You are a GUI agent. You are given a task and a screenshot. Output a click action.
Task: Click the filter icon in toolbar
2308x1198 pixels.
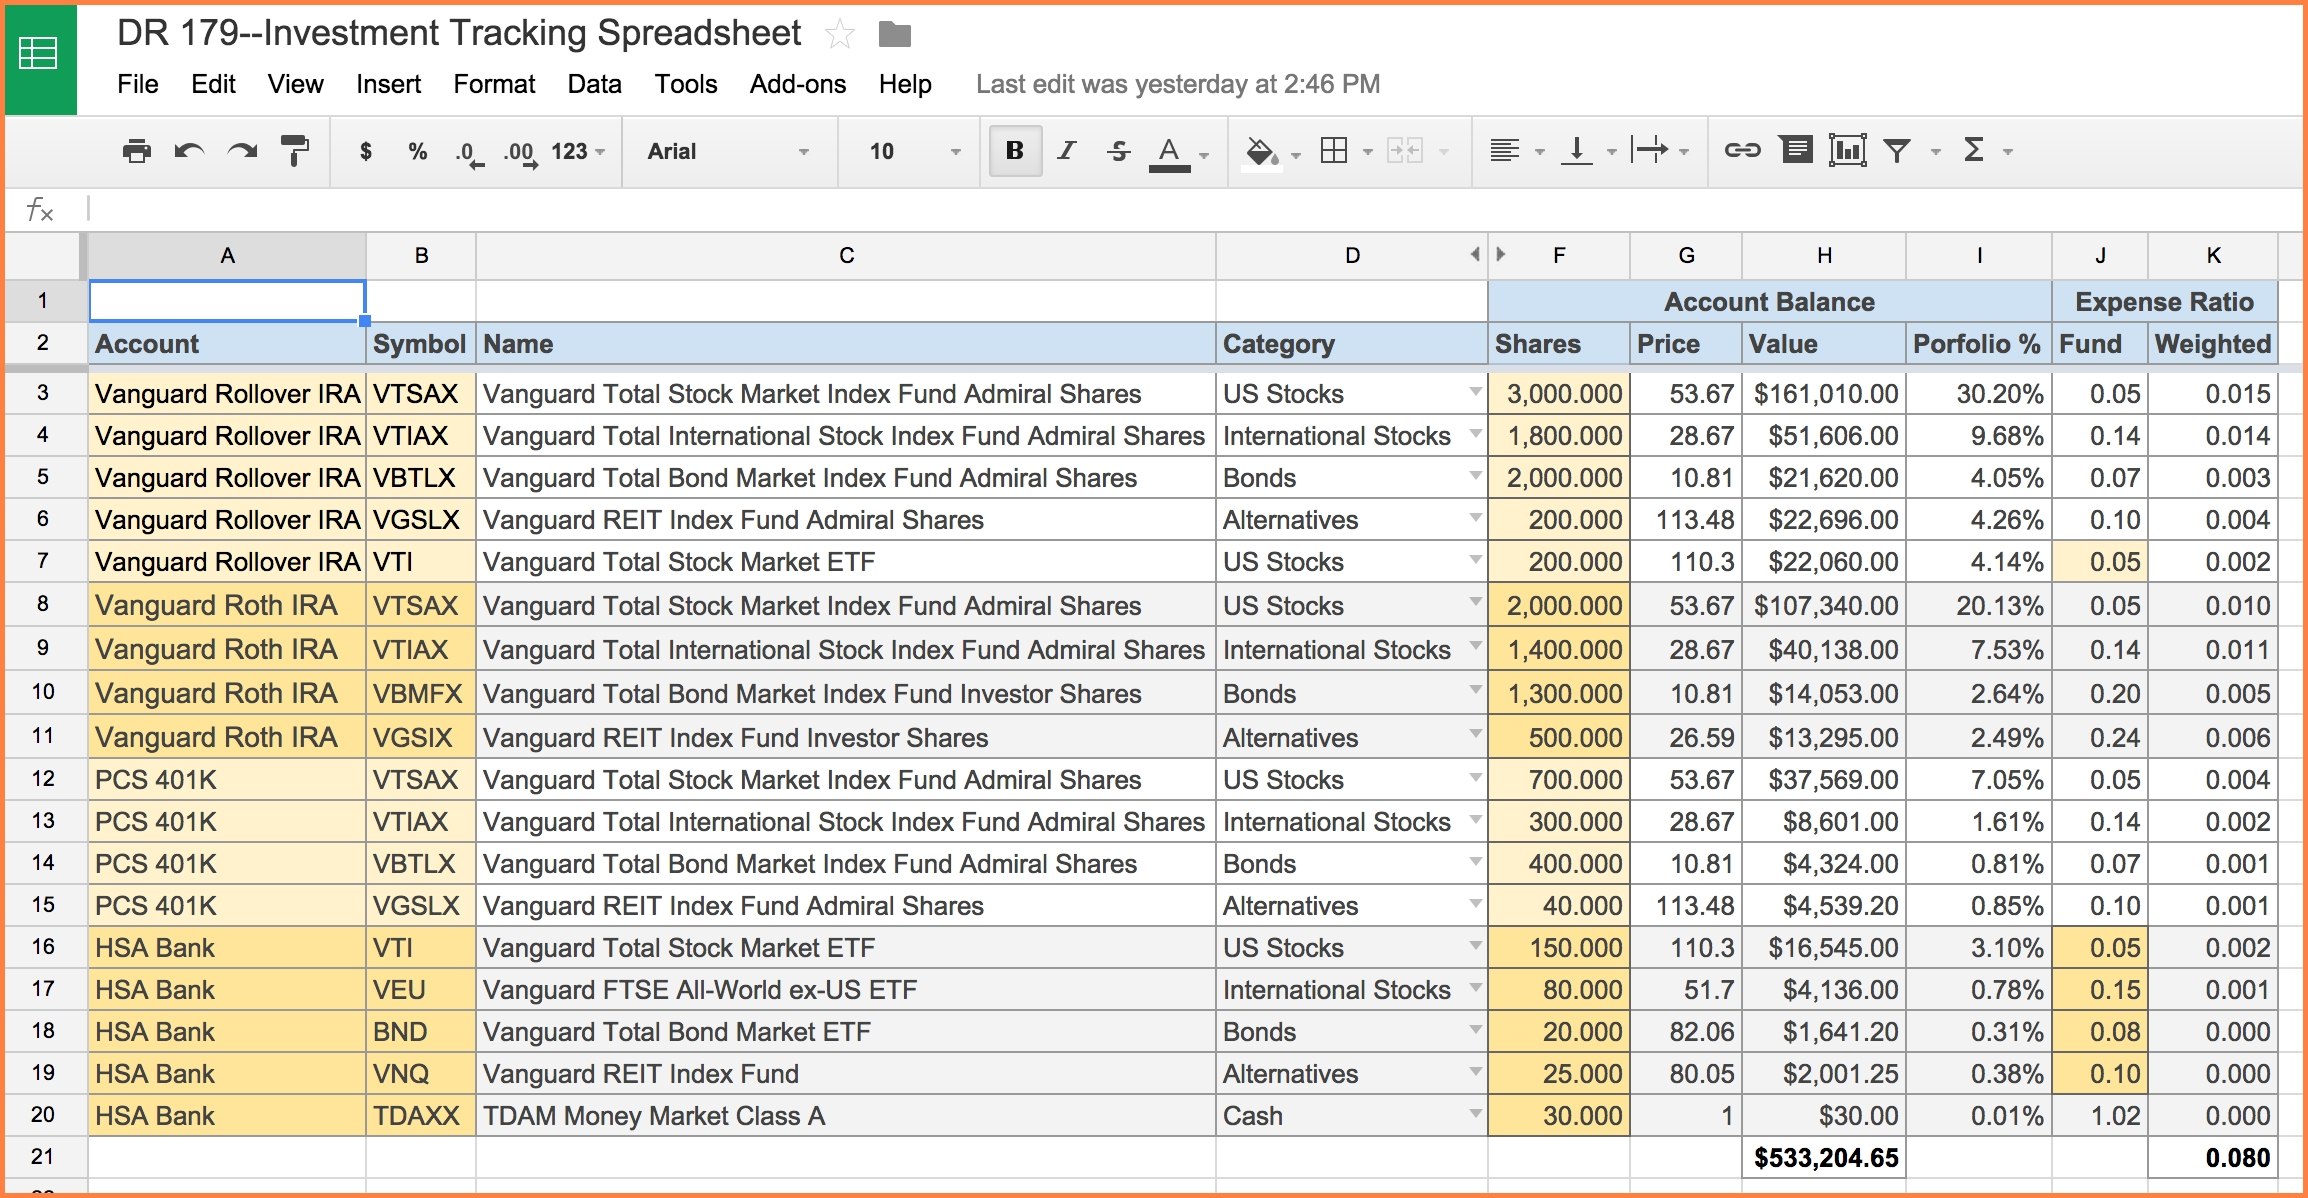click(x=1897, y=154)
